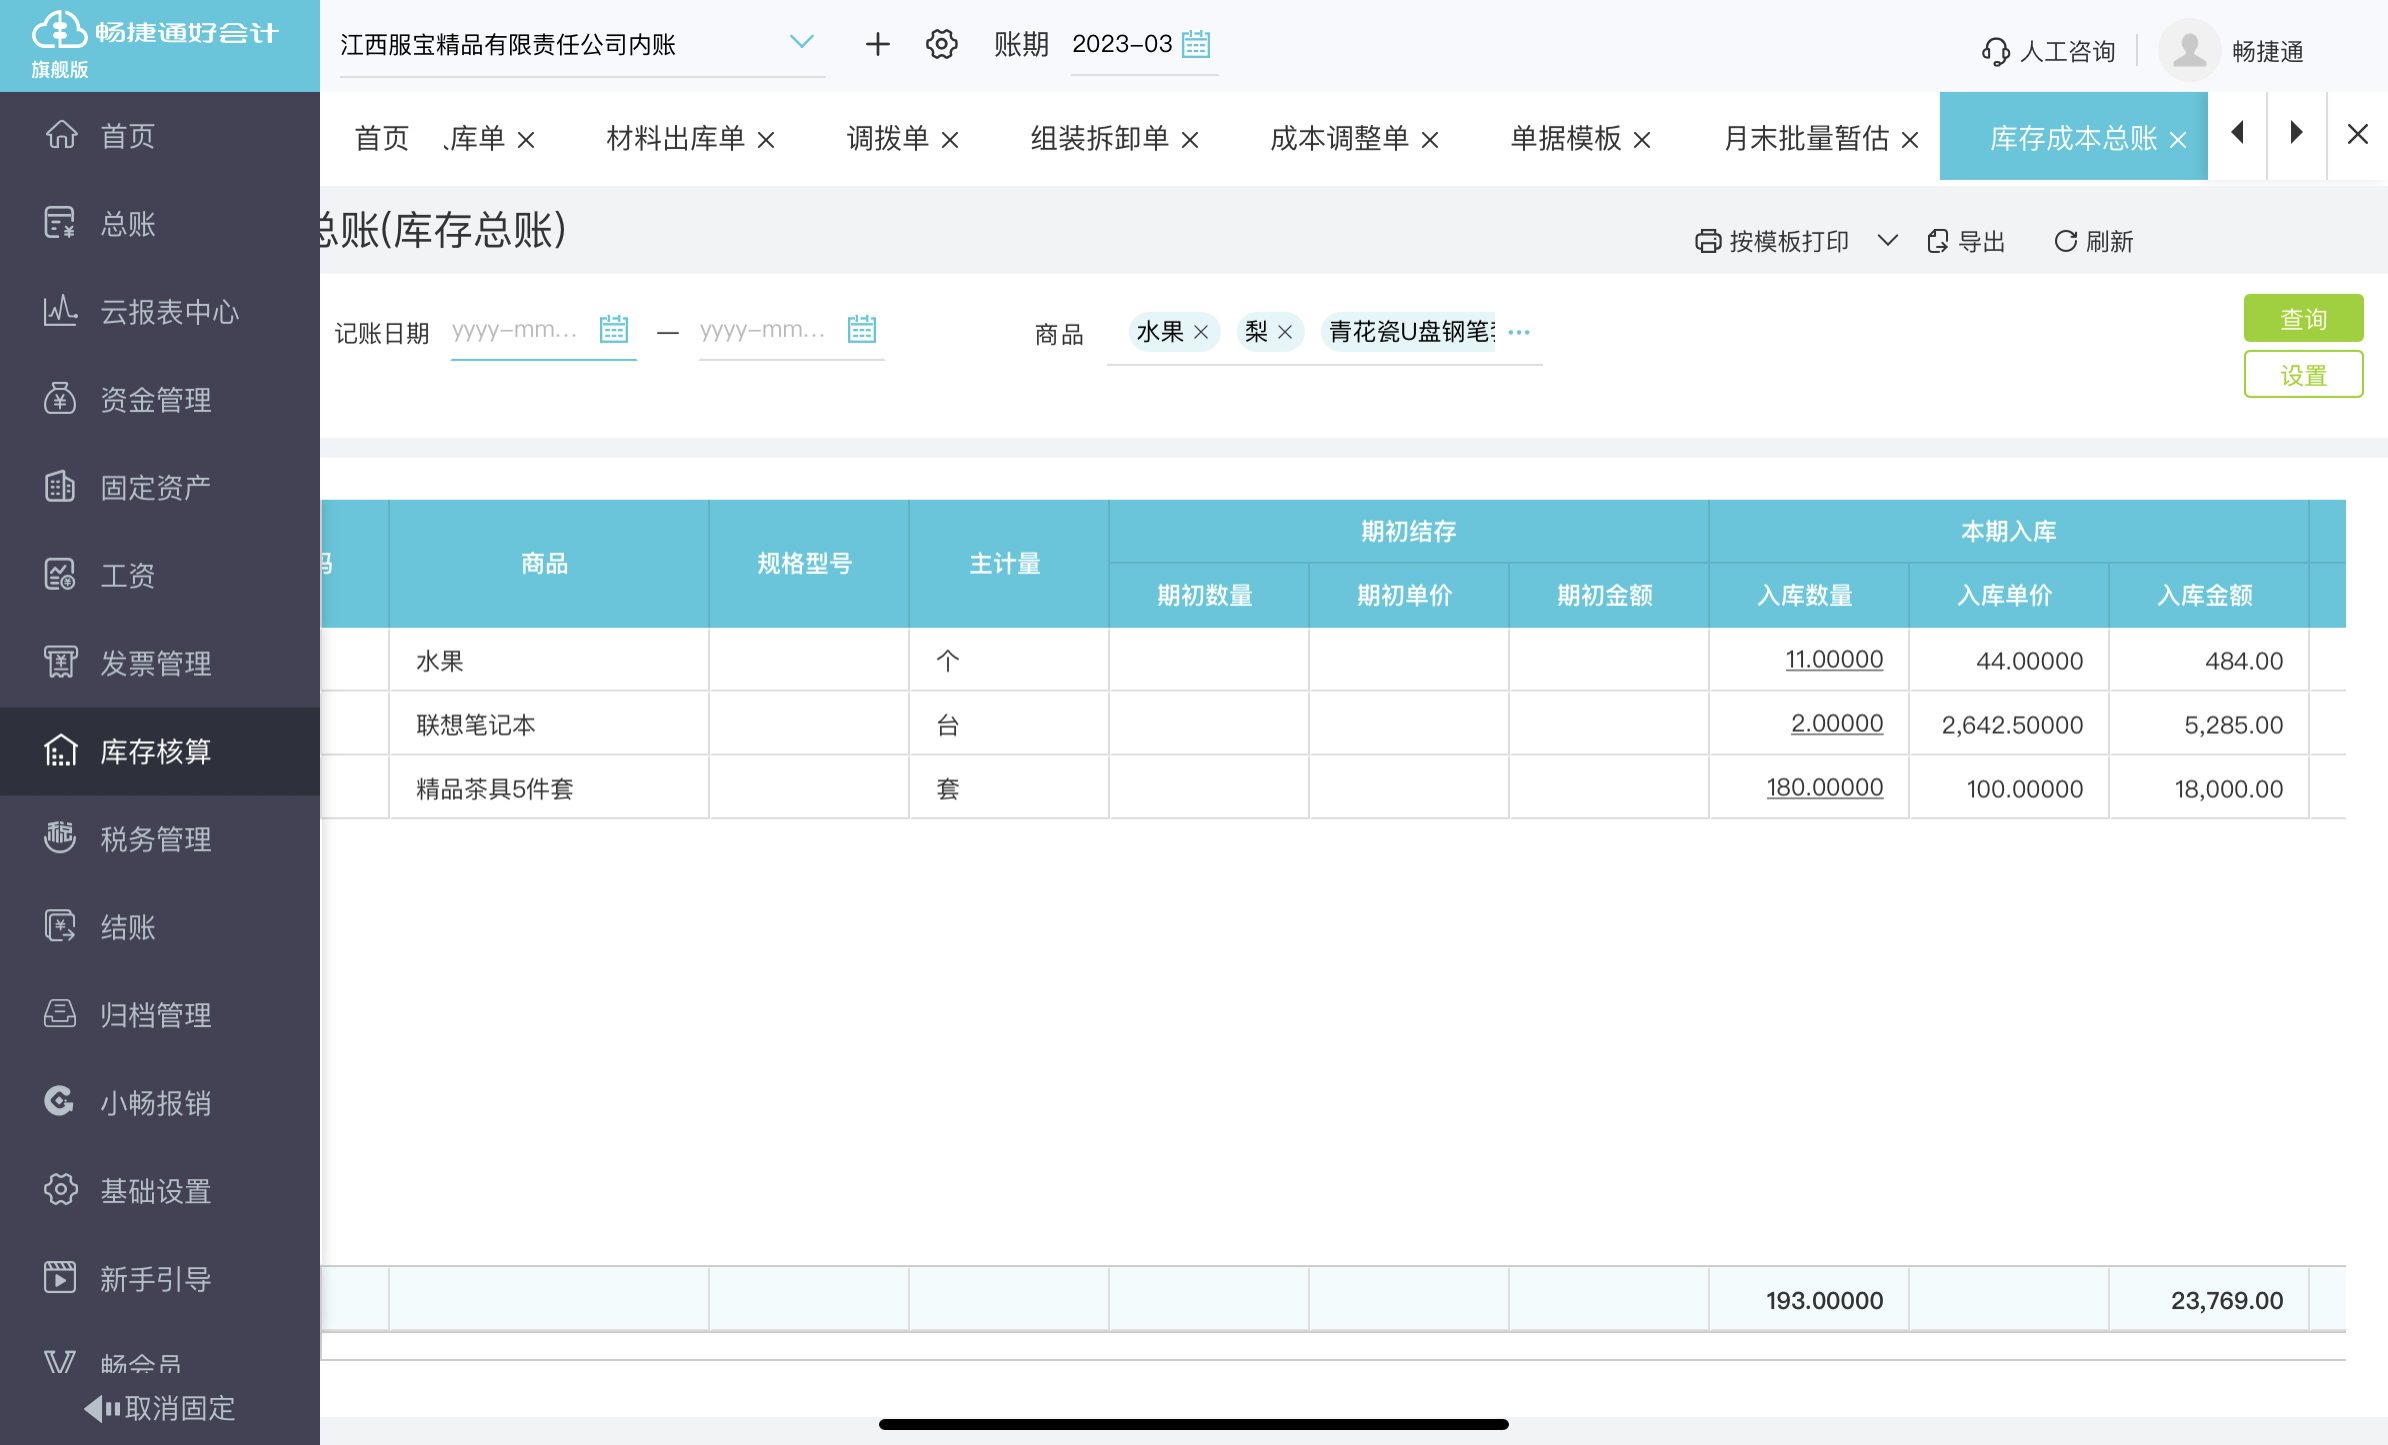Screen dimensions: 2388x1445
Task: Open the 按模板打印 dropdown expander
Action: click(x=1890, y=241)
